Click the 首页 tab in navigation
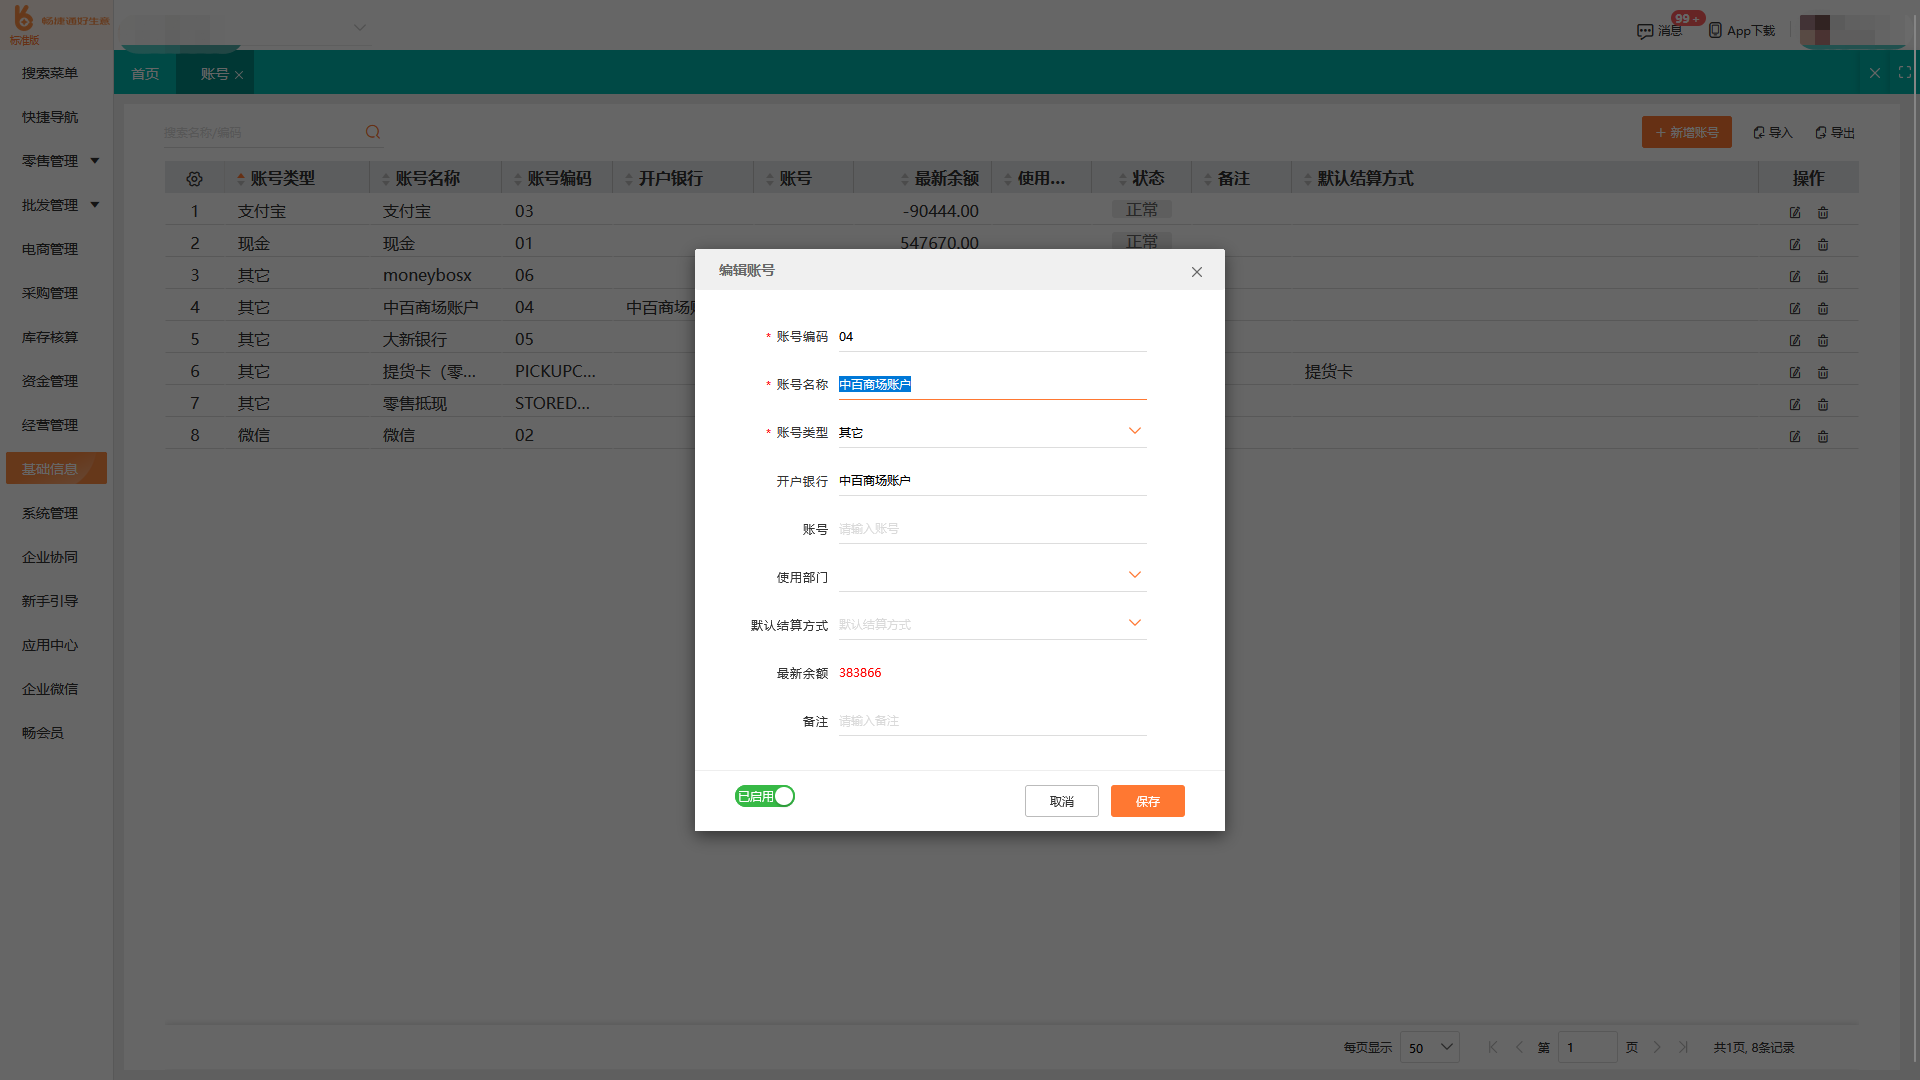Screen dimensions: 1920x1080 145,73
